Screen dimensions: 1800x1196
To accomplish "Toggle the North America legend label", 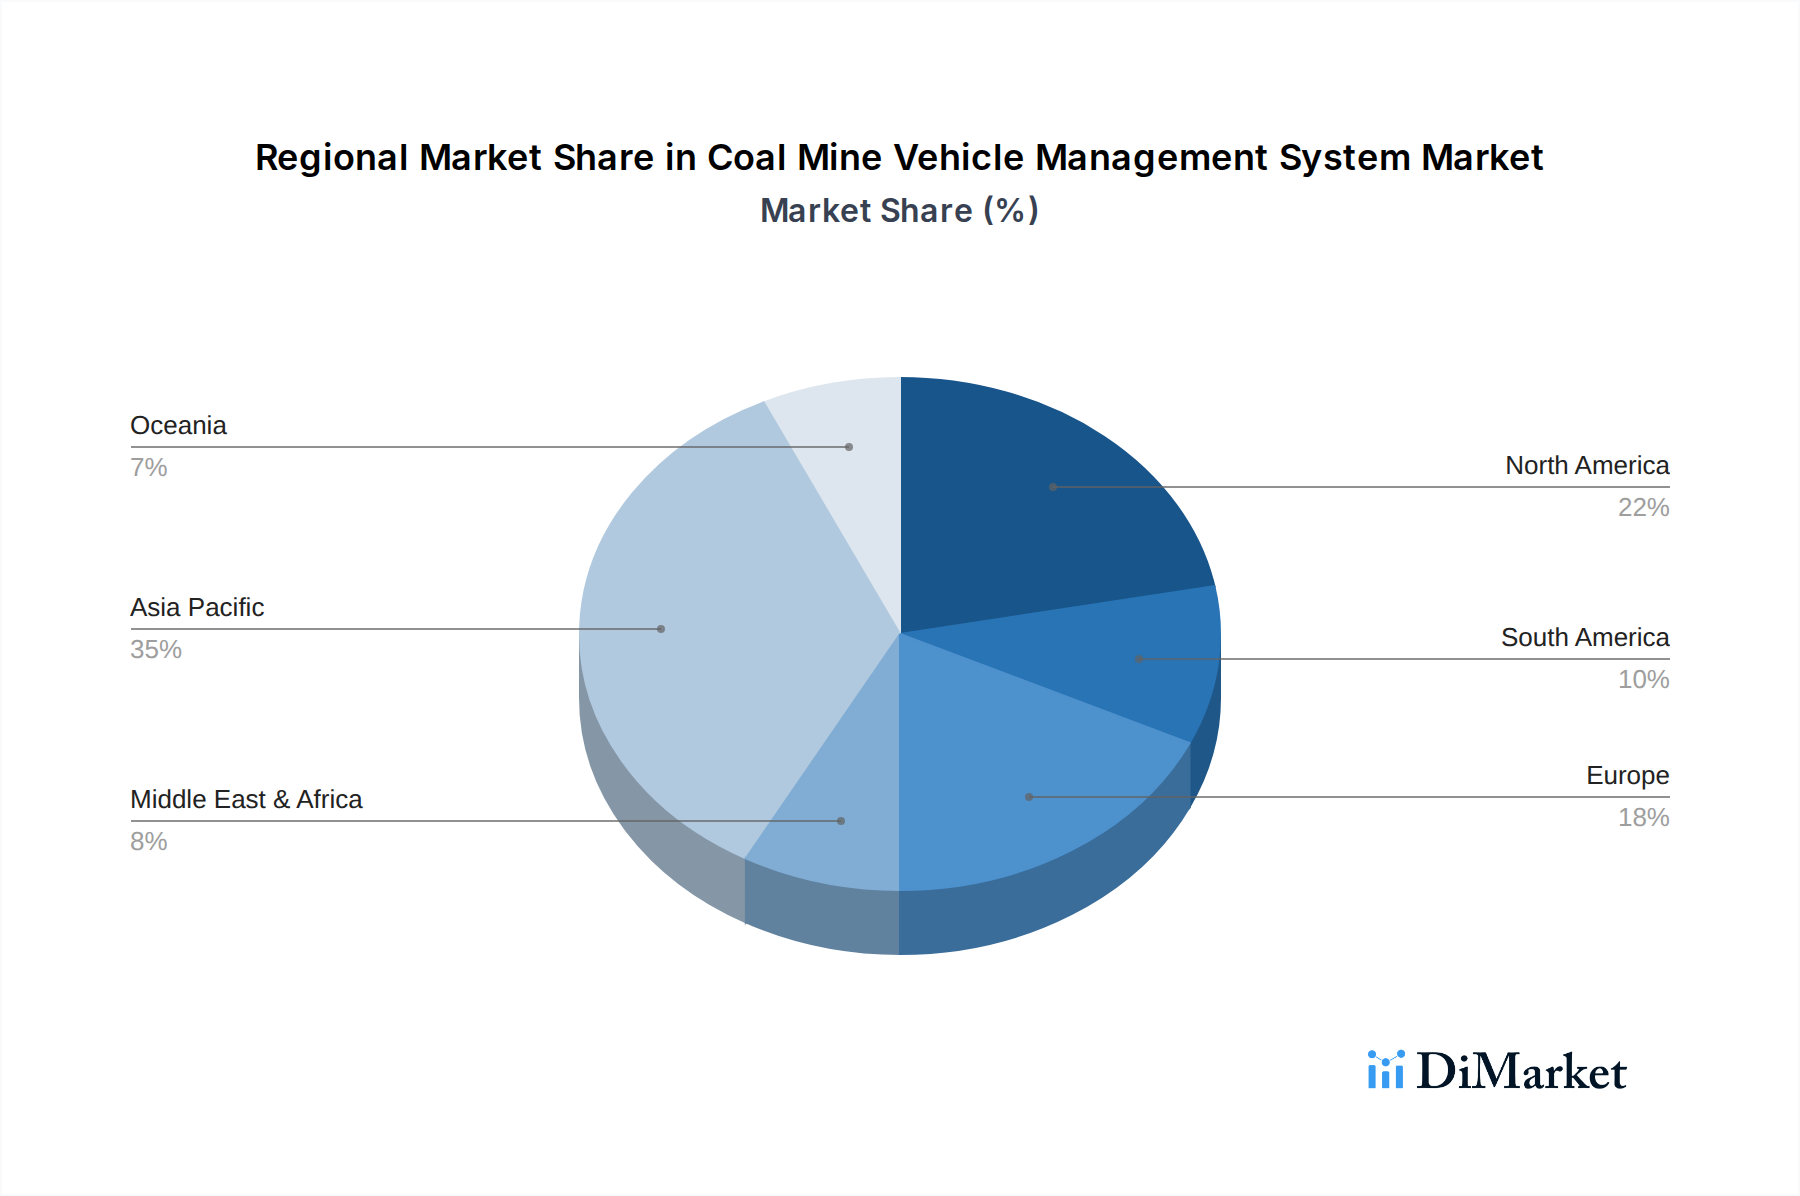I will click(1586, 466).
